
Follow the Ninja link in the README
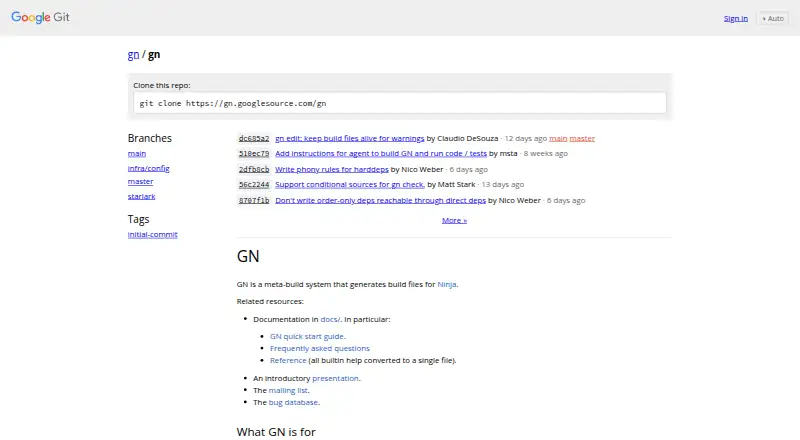click(x=446, y=284)
